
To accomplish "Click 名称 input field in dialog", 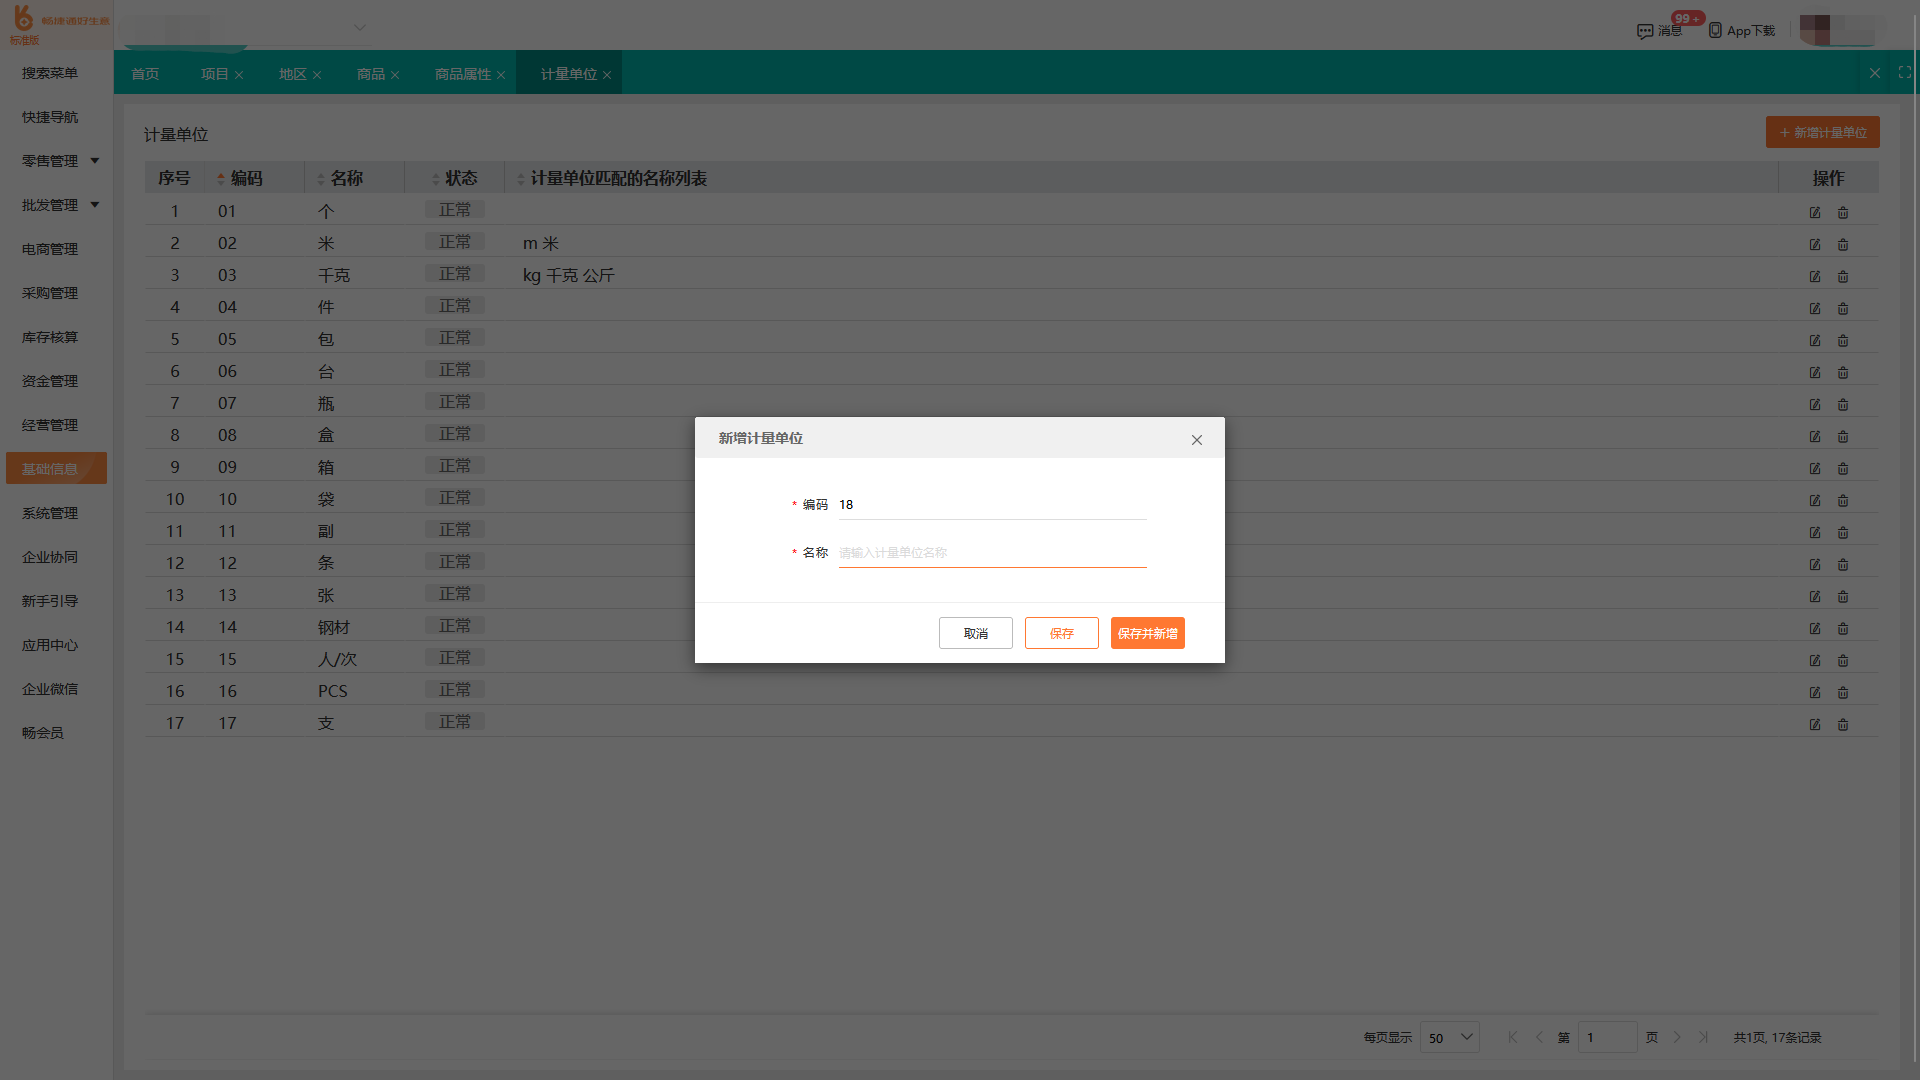I will [x=990, y=551].
